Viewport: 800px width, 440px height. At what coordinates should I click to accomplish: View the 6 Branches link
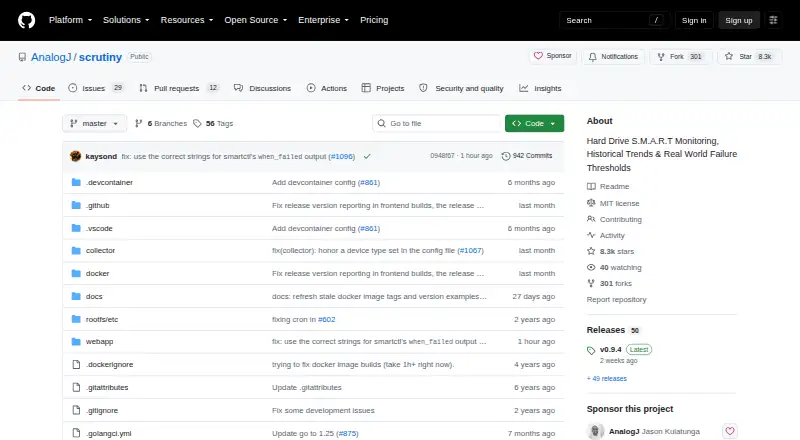click(x=161, y=124)
